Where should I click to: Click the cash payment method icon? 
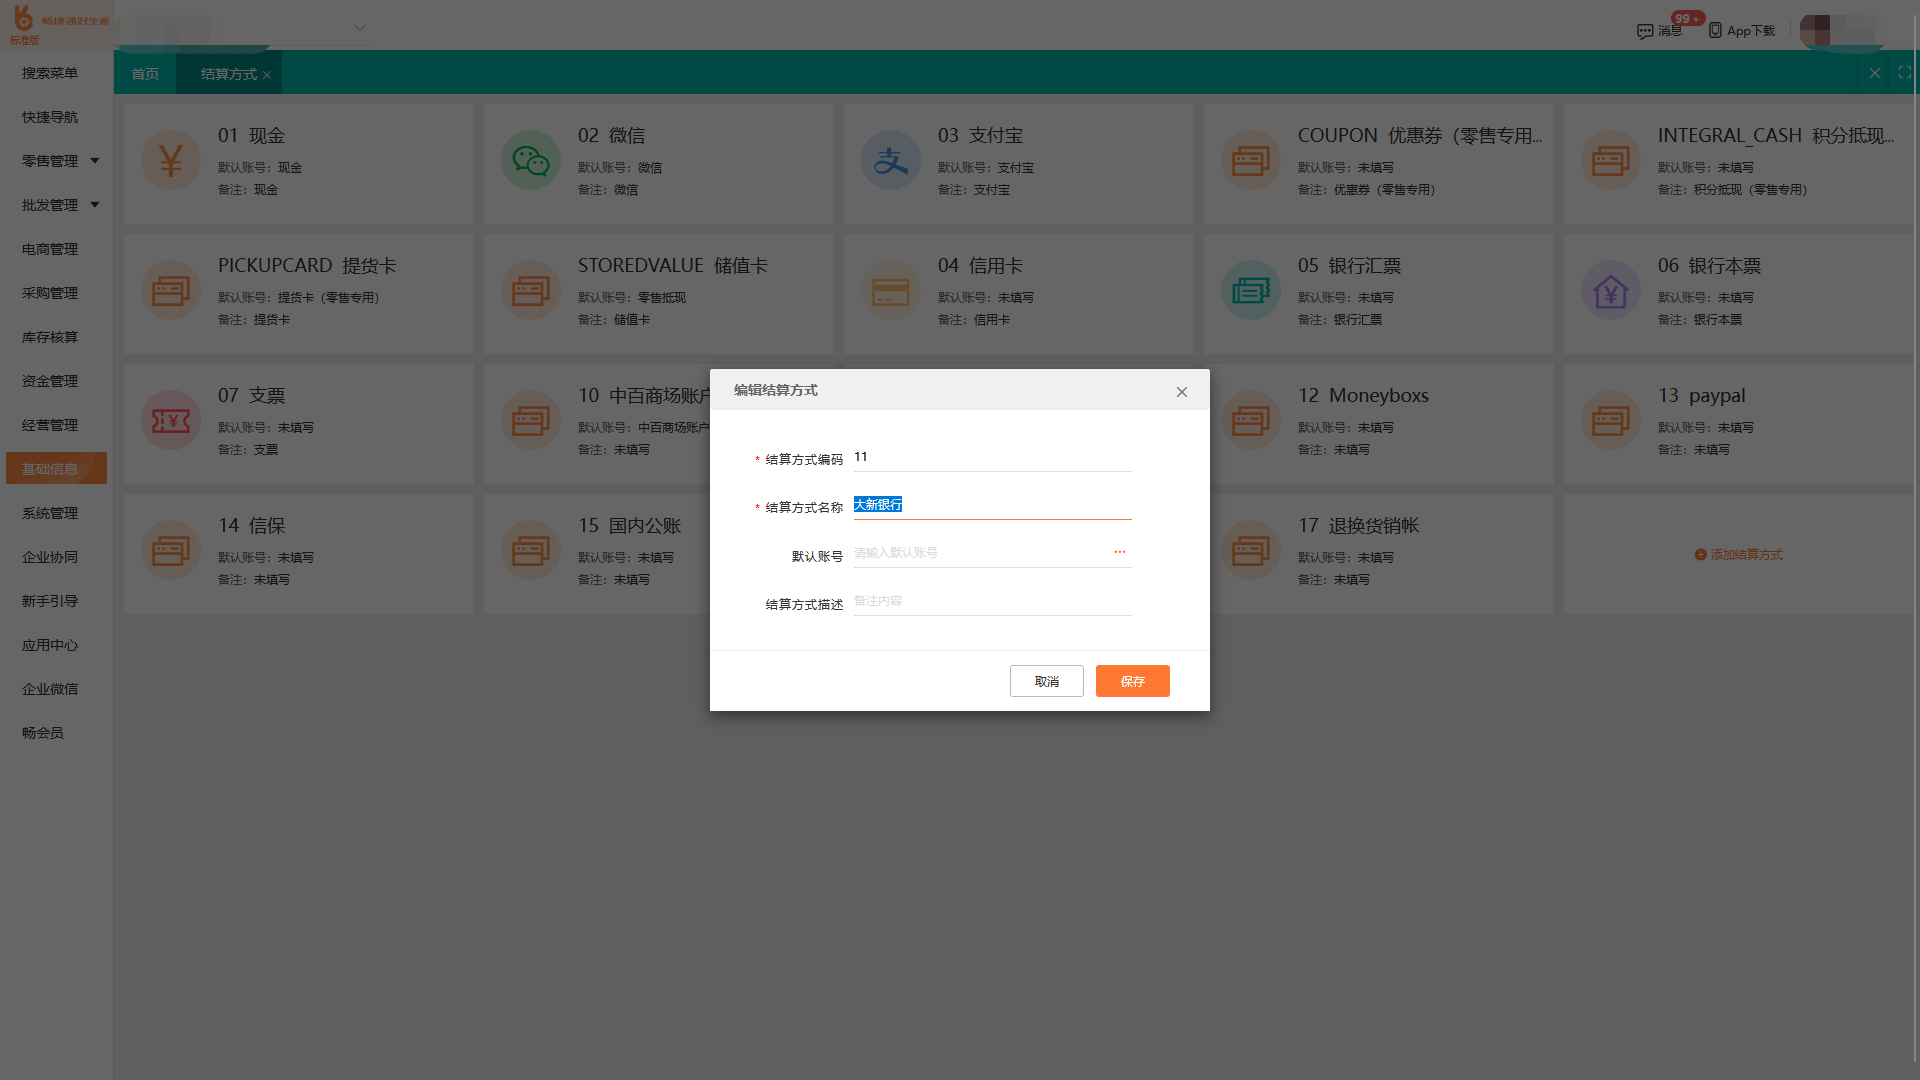coord(170,160)
